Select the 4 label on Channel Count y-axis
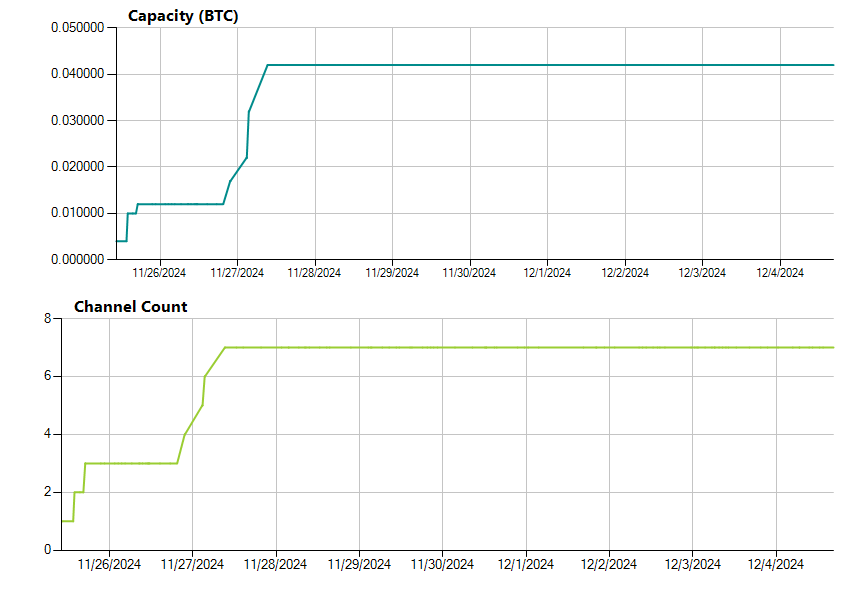Screen dimensions: 860x600 pos(46,434)
